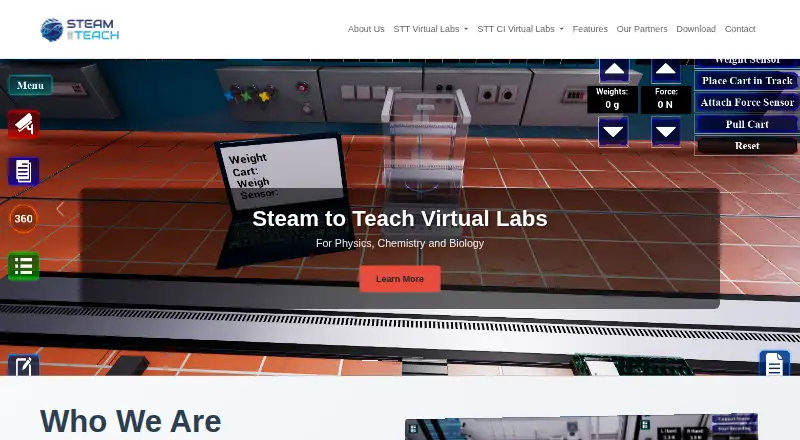Click the Force 0 N readout
Image resolution: width=800 pixels, height=440 pixels.
[x=666, y=99]
